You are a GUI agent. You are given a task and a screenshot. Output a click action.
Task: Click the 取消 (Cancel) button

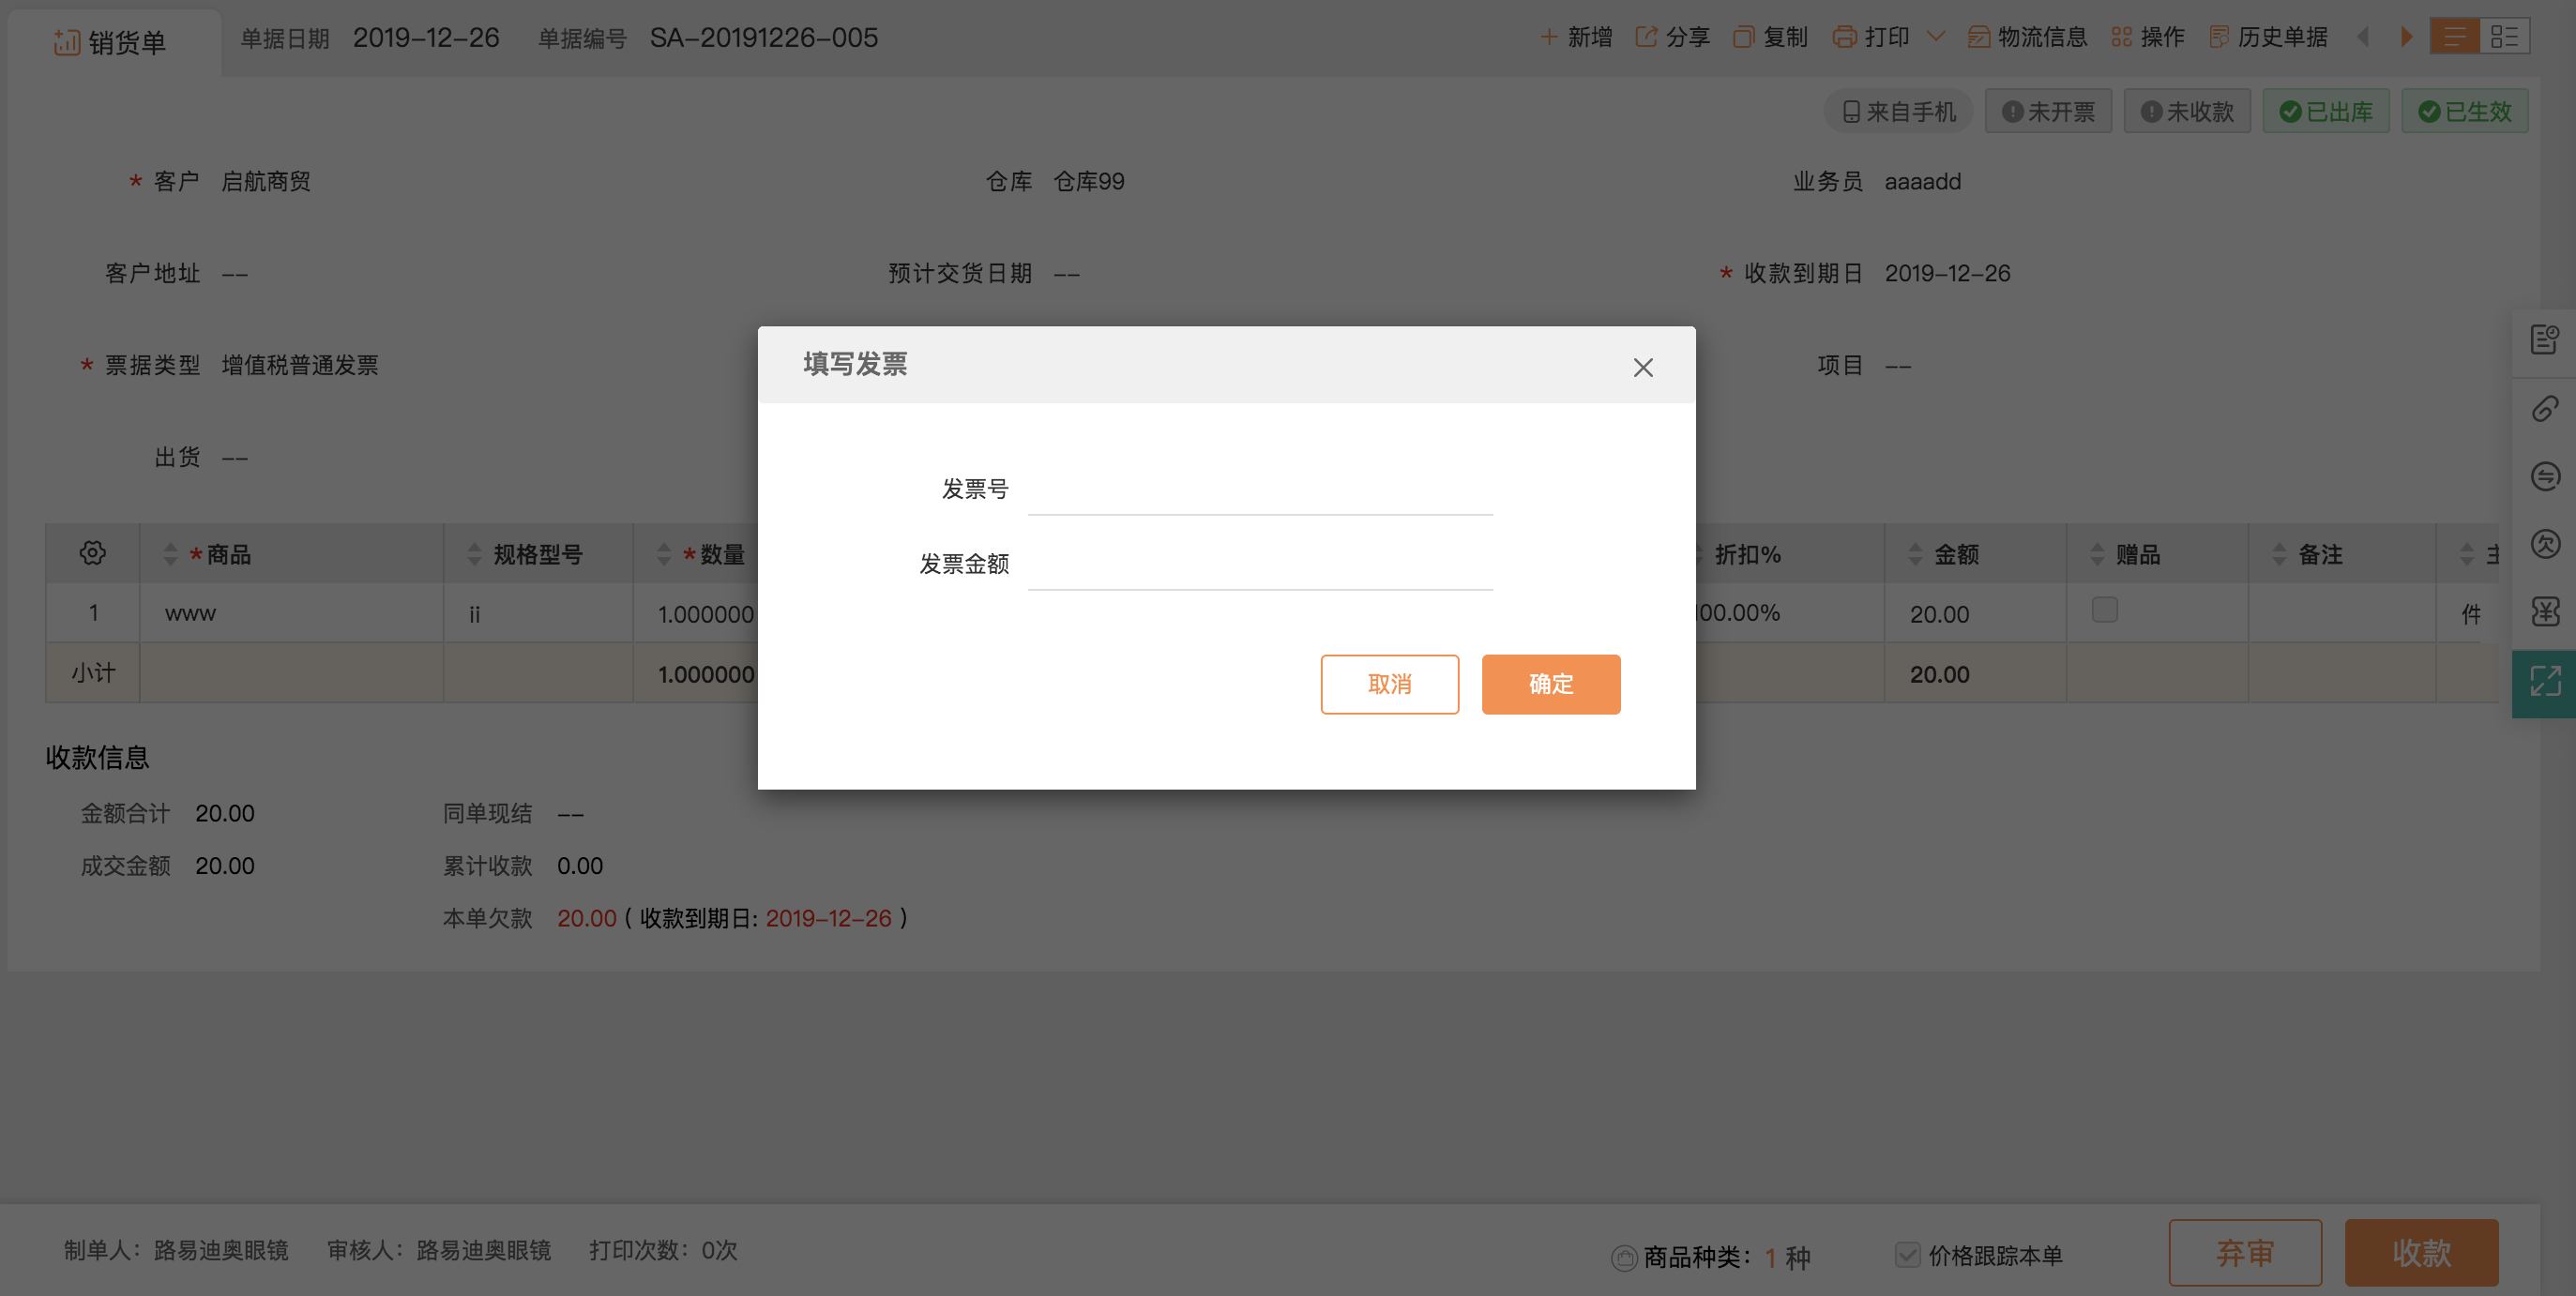[x=1389, y=685]
